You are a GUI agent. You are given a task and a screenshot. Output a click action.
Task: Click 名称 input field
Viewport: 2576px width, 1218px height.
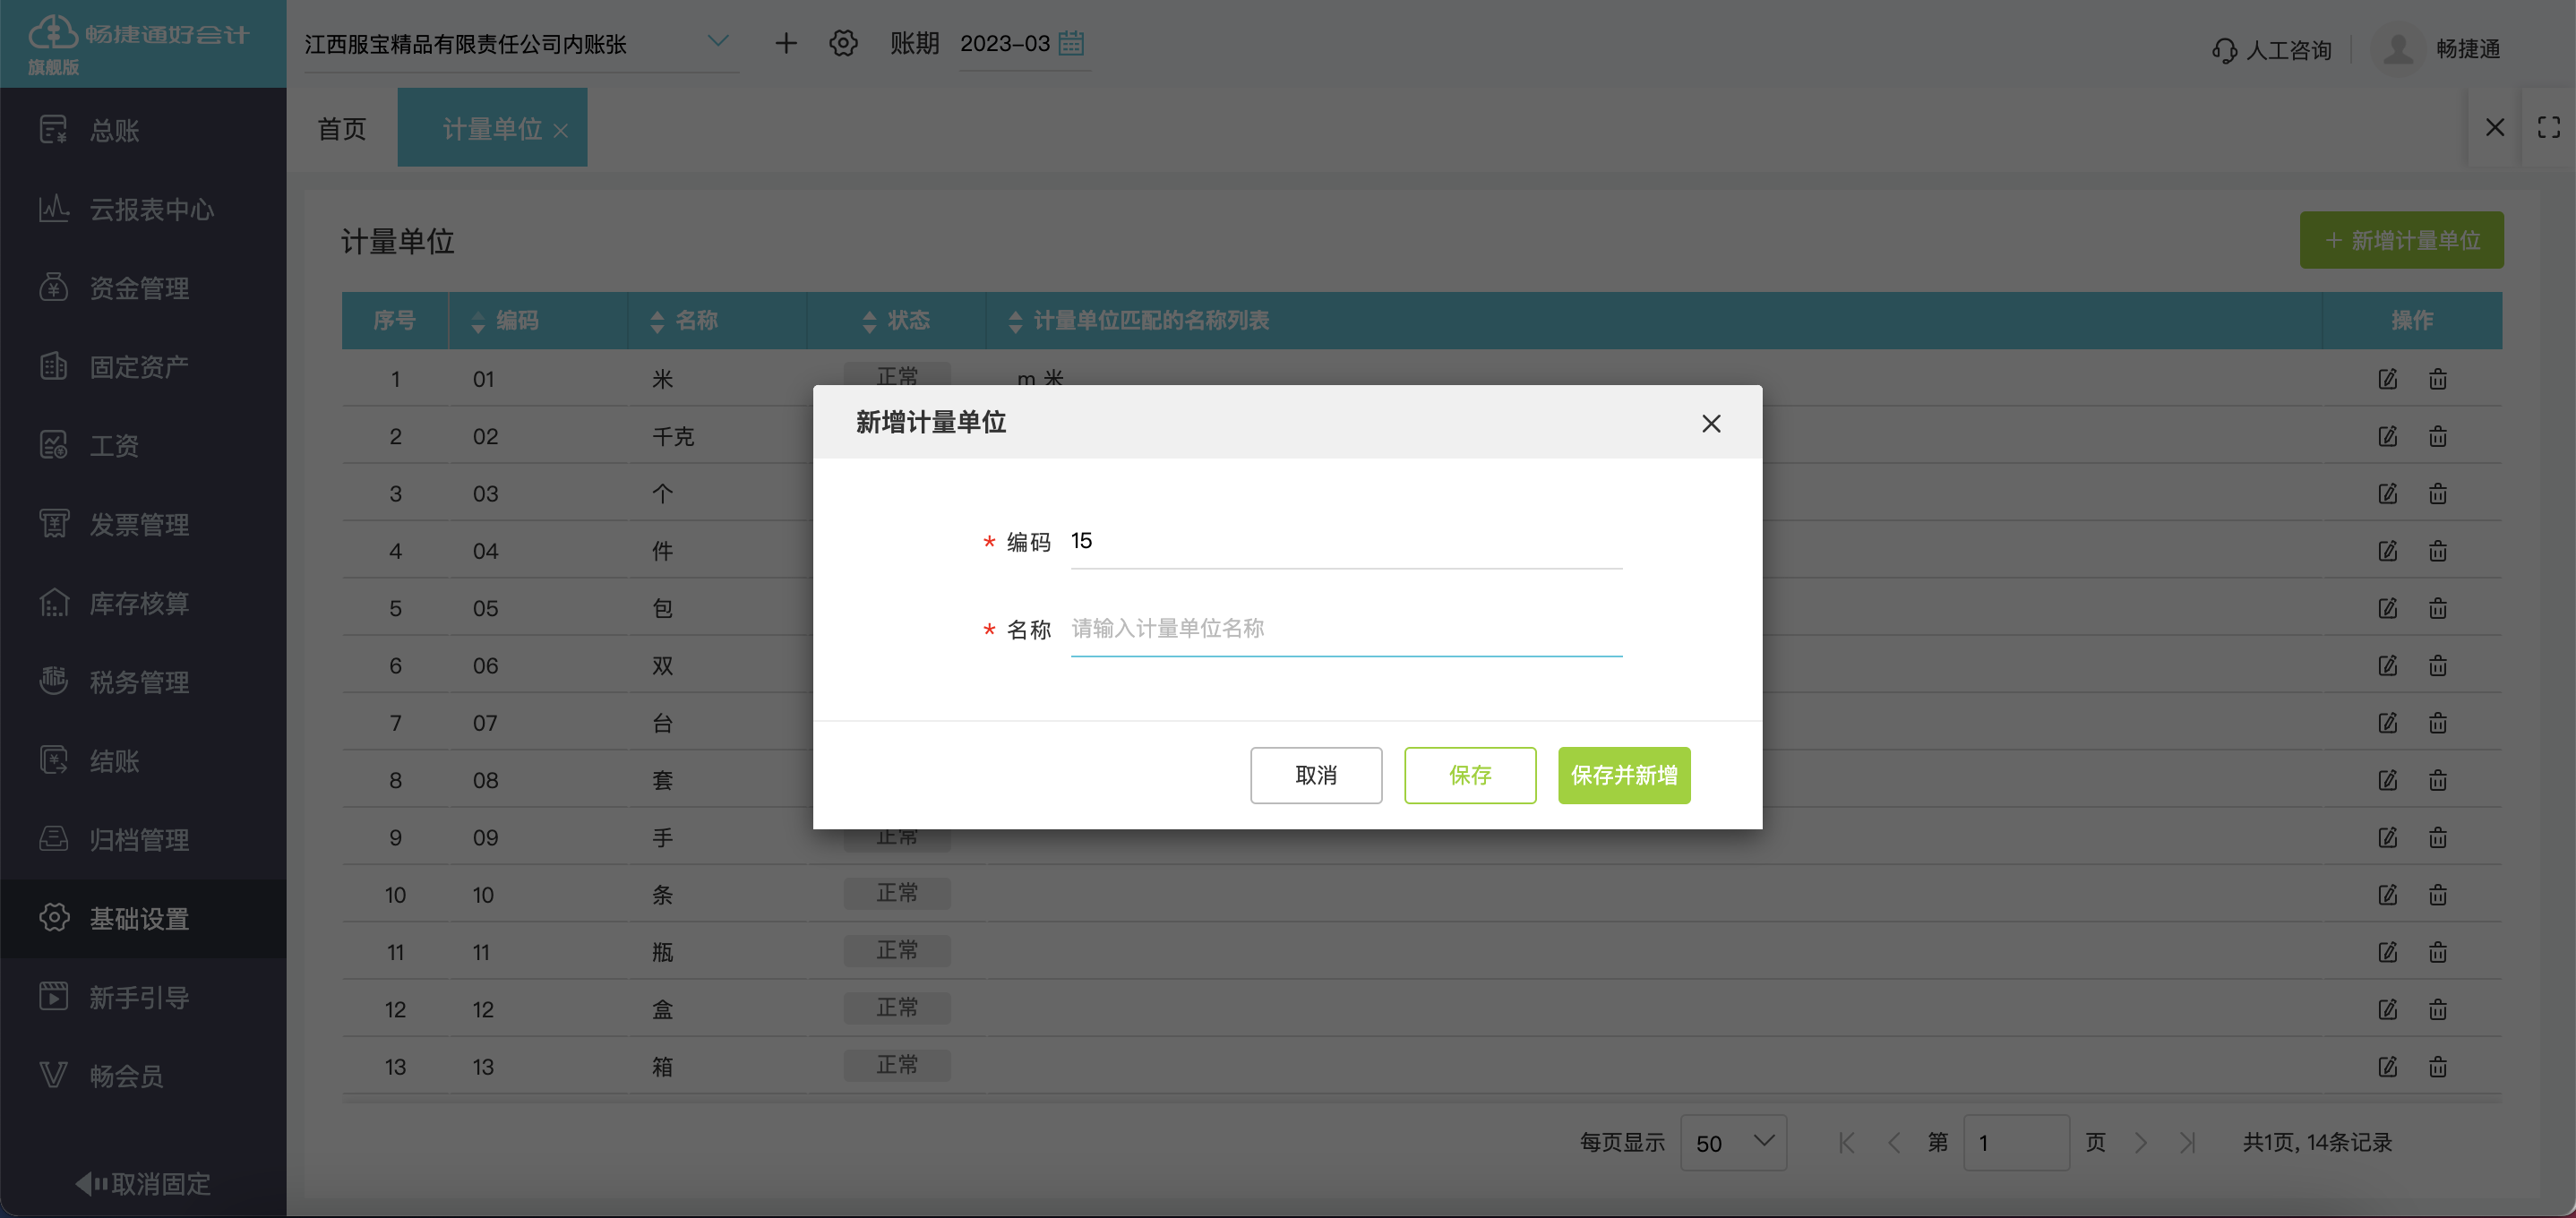tap(1344, 628)
